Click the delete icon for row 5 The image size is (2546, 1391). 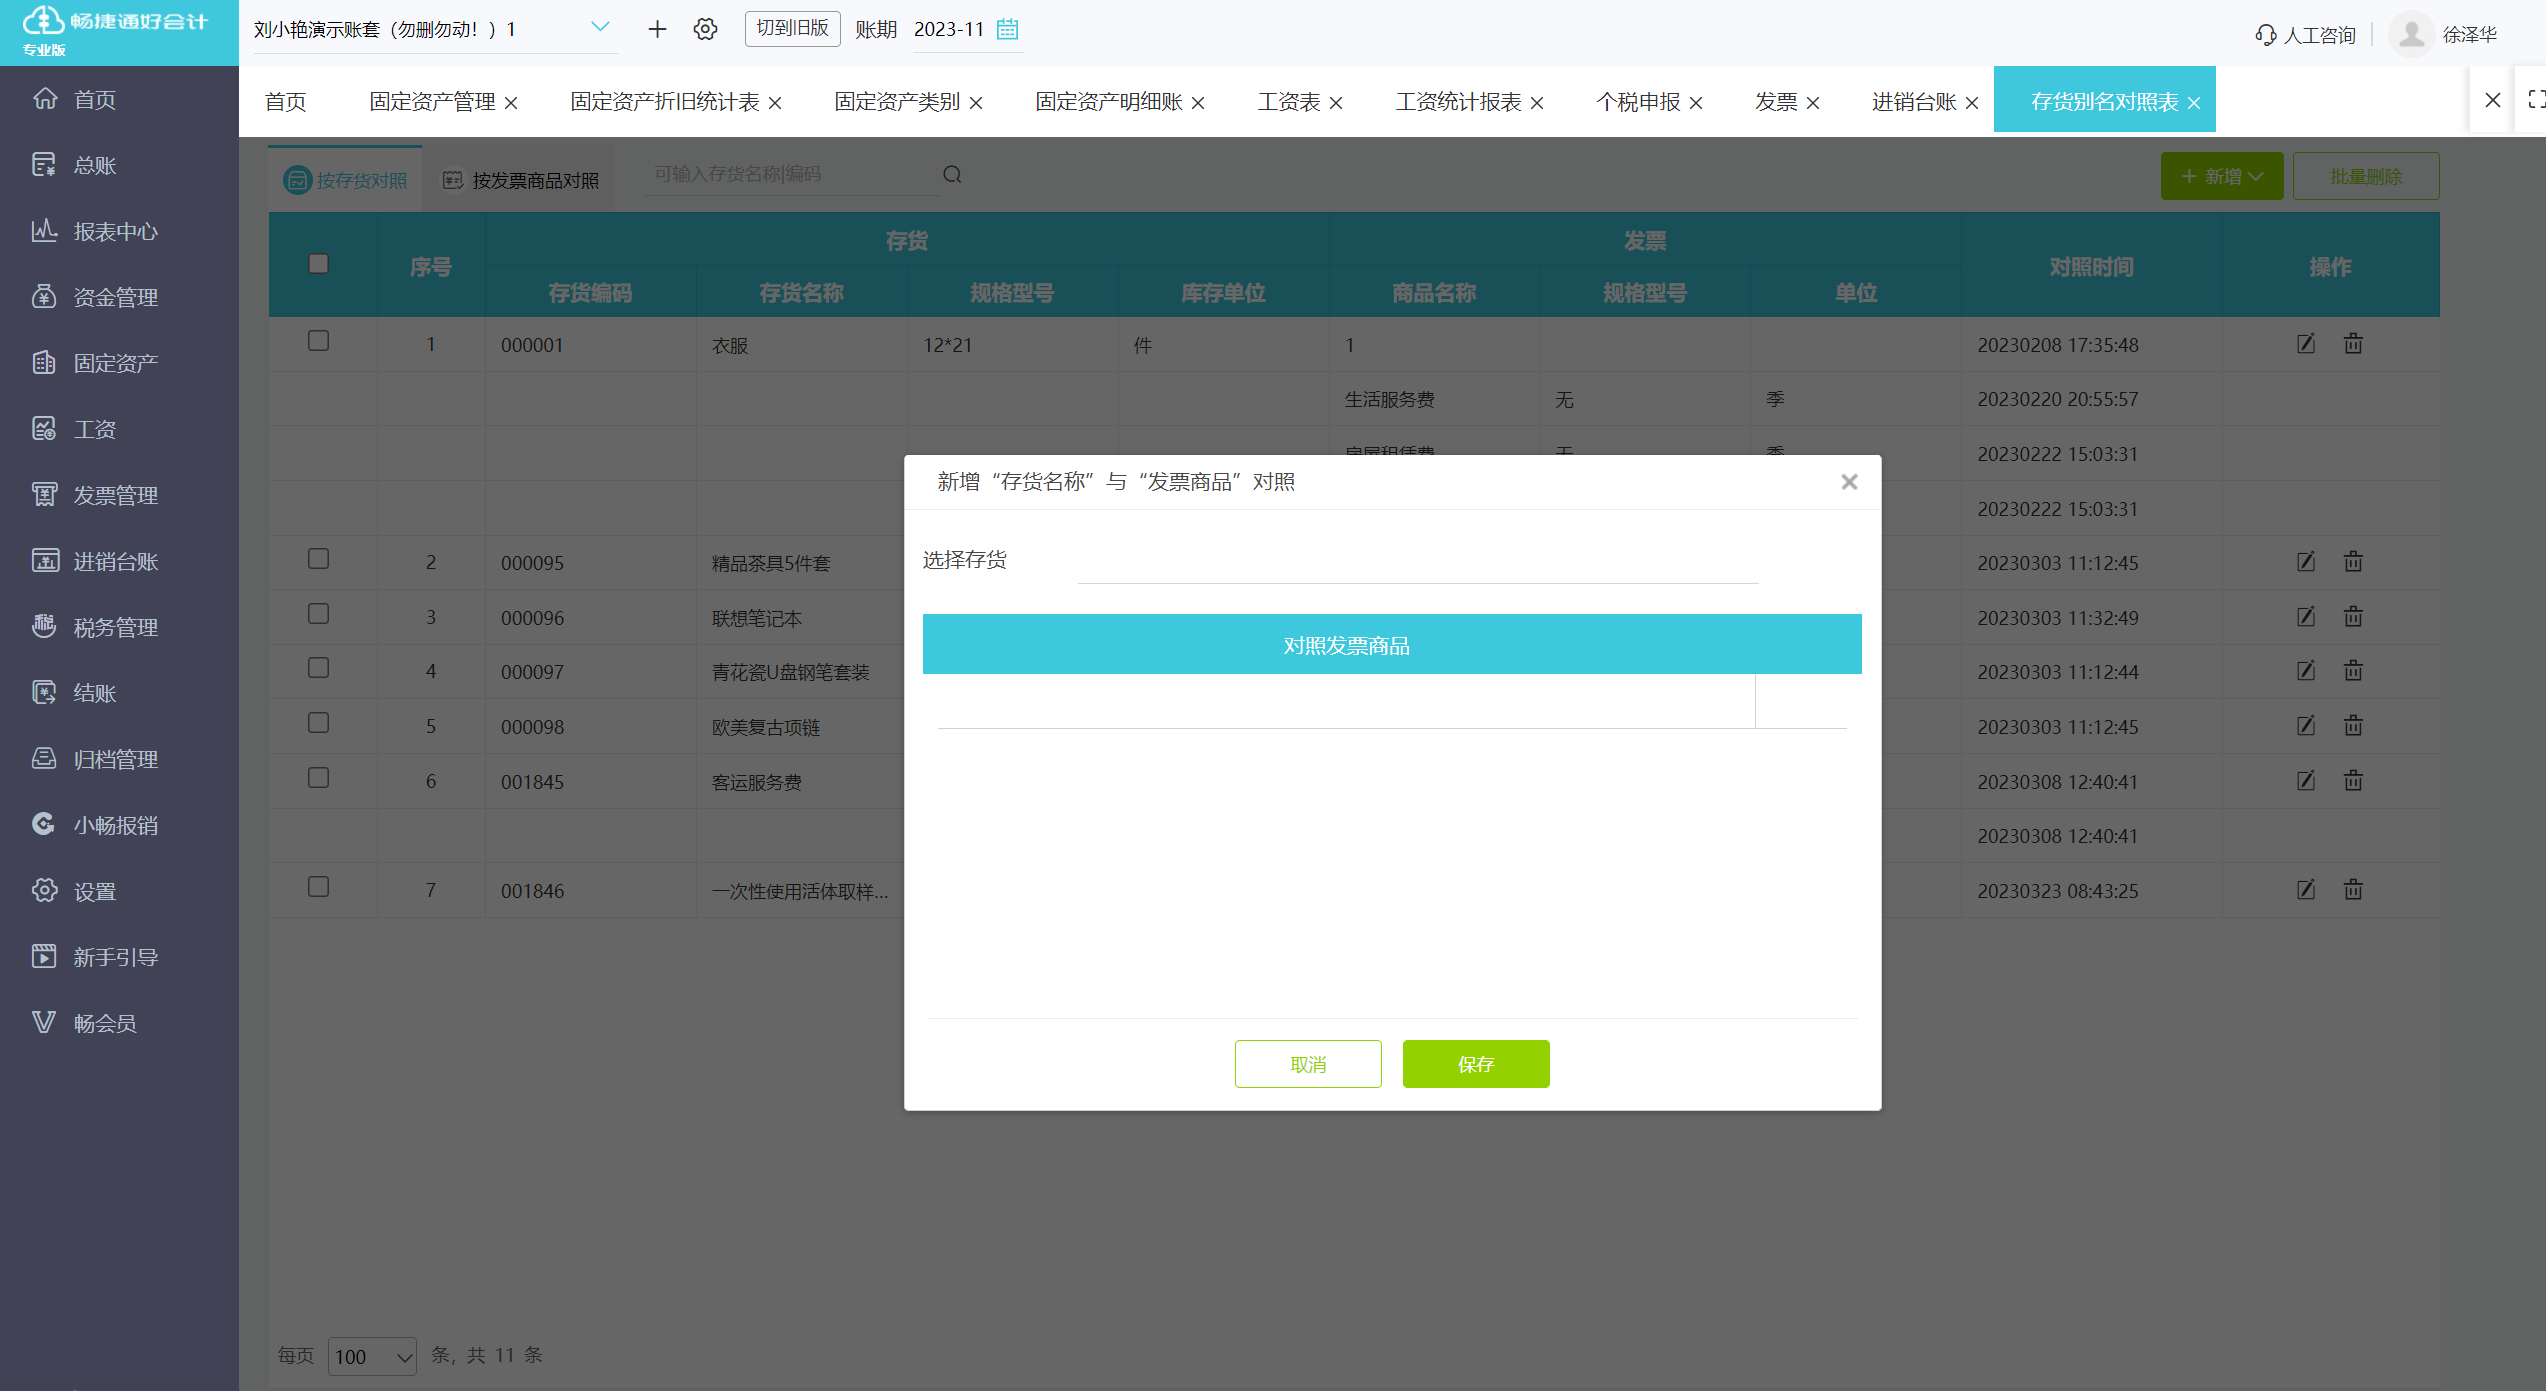pyautogui.click(x=2353, y=726)
